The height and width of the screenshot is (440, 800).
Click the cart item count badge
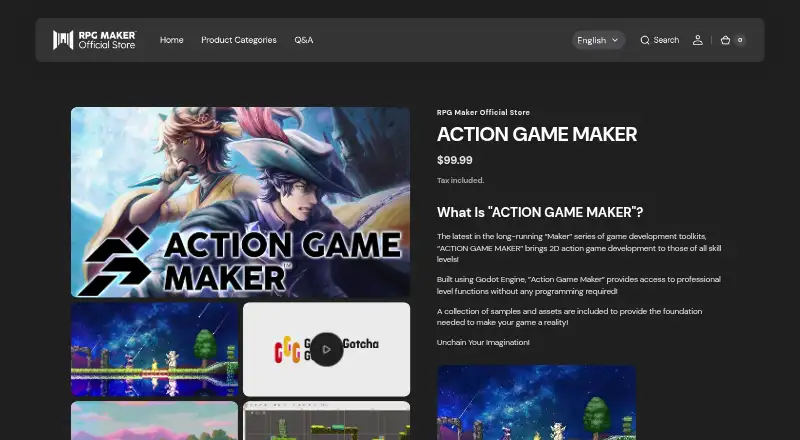740,40
